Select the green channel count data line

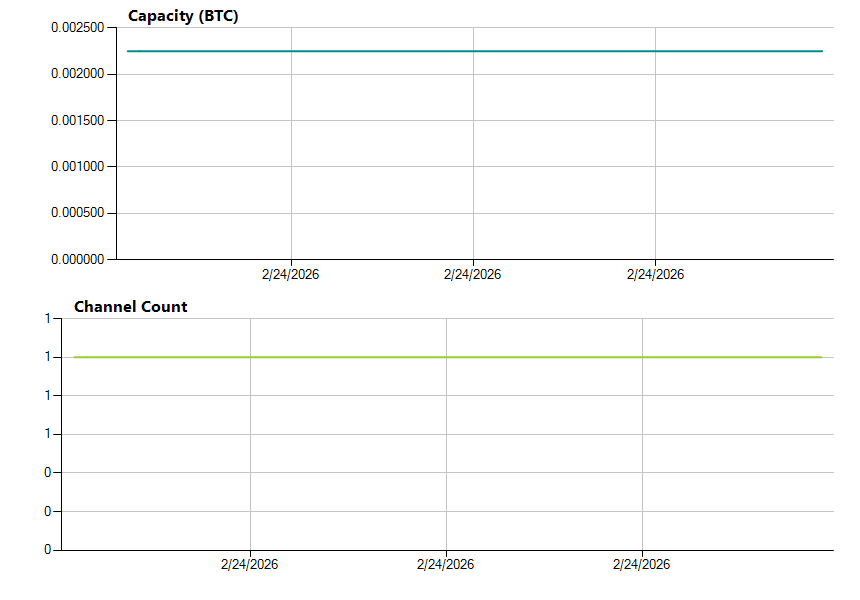(x=447, y=357)
